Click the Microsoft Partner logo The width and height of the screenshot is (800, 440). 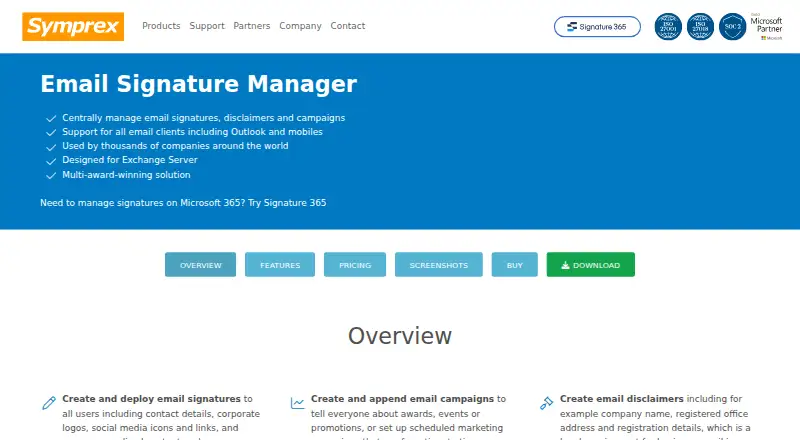766,27
